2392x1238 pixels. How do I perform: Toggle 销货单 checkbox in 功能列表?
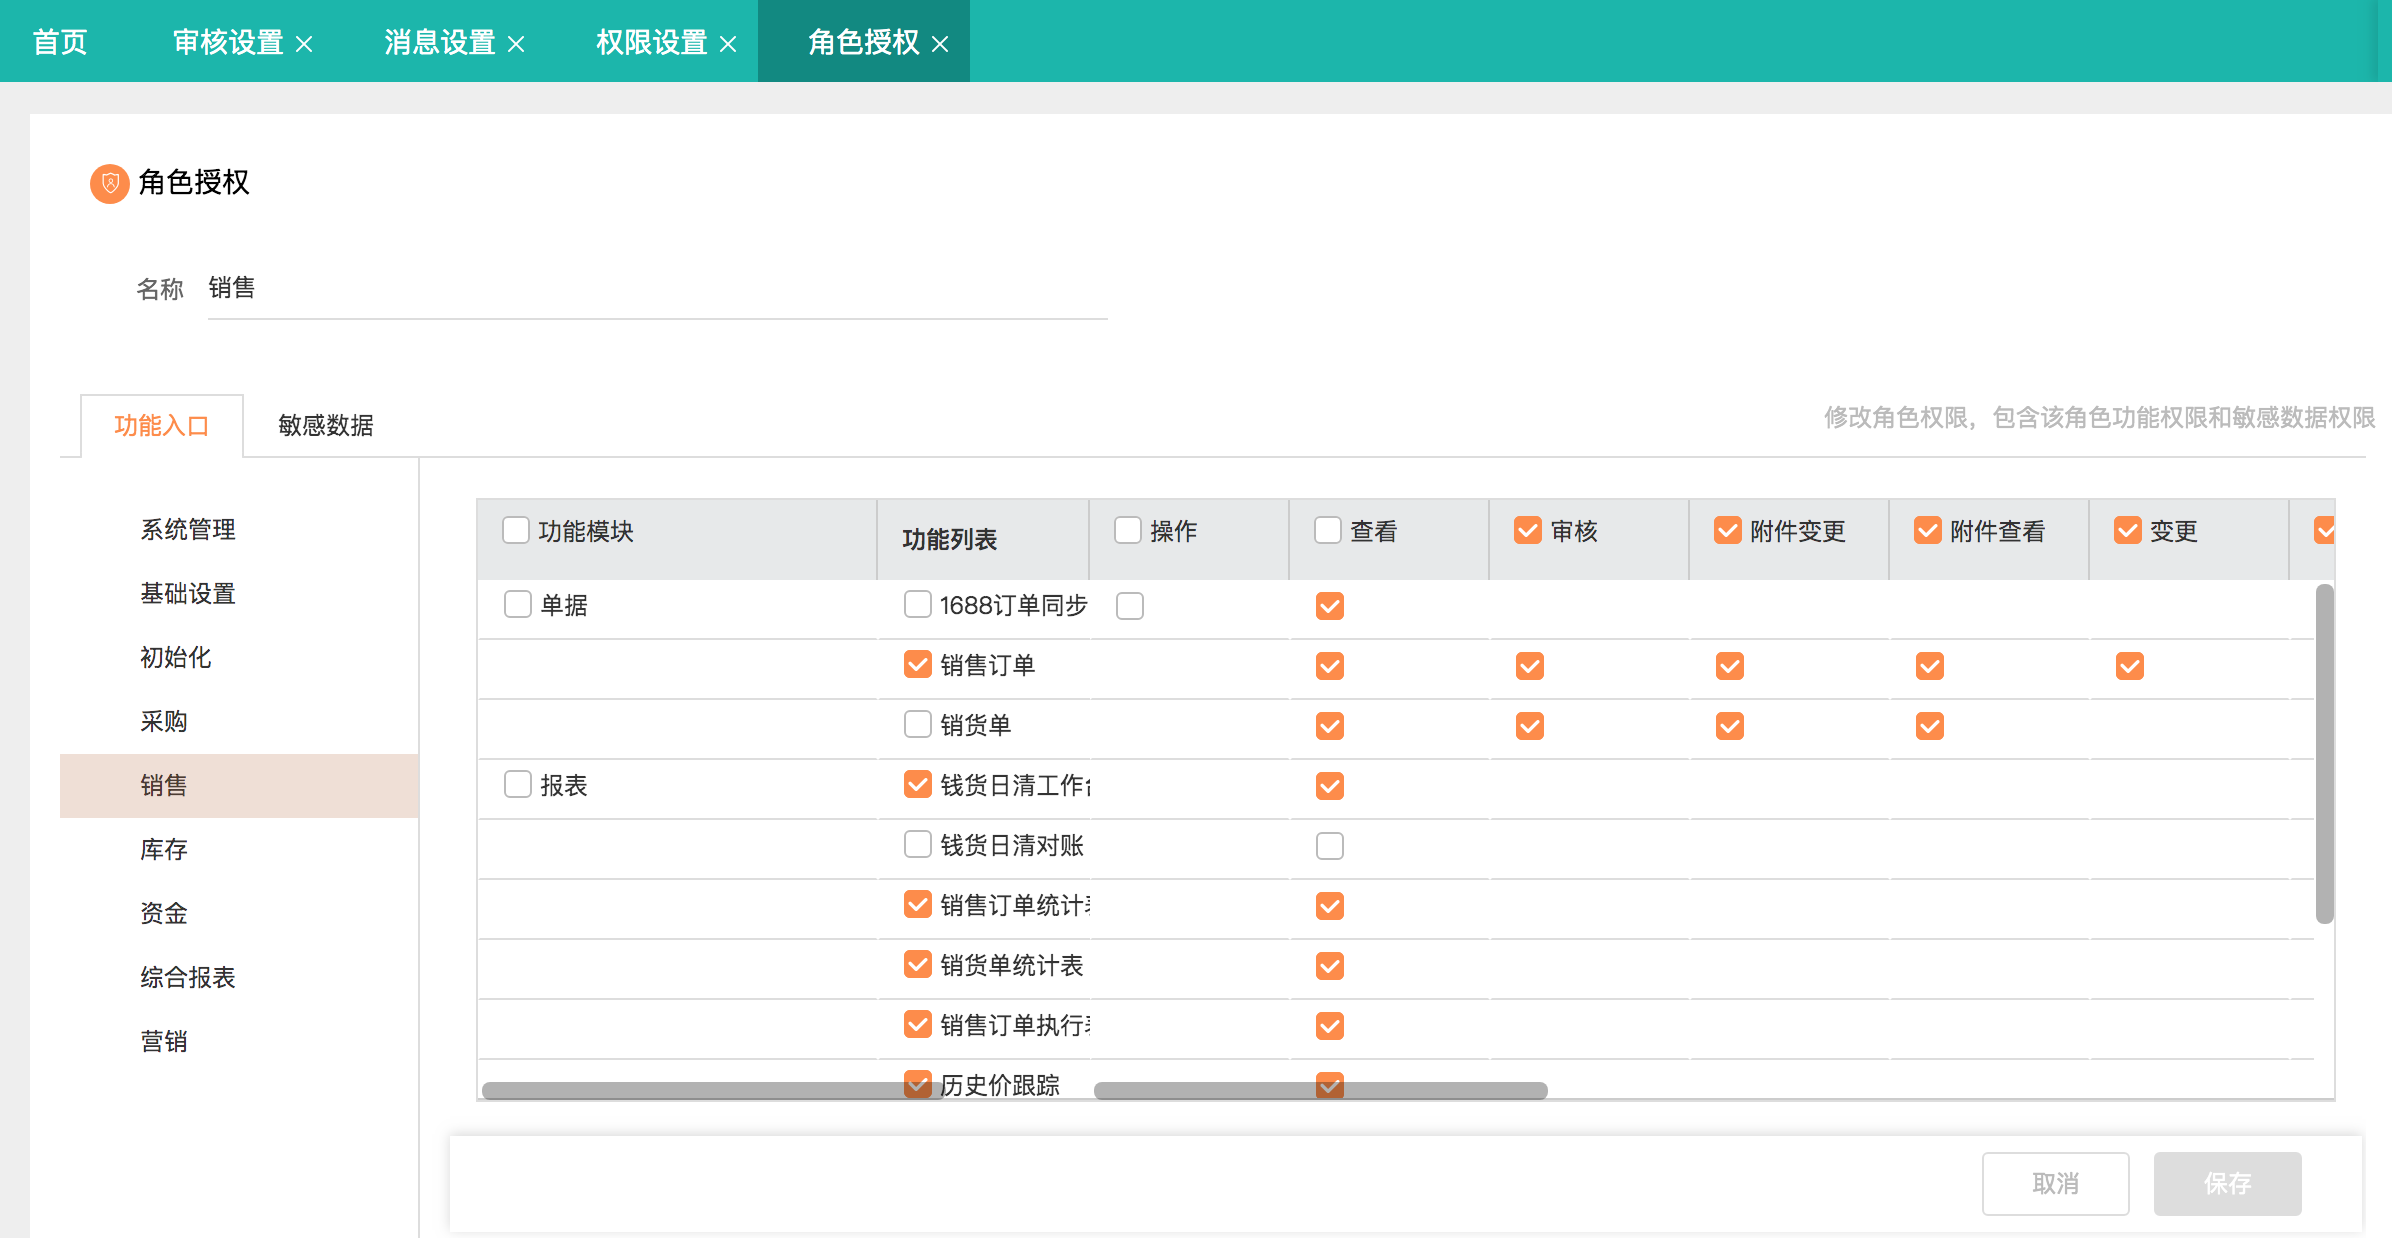tap(916, 725)
